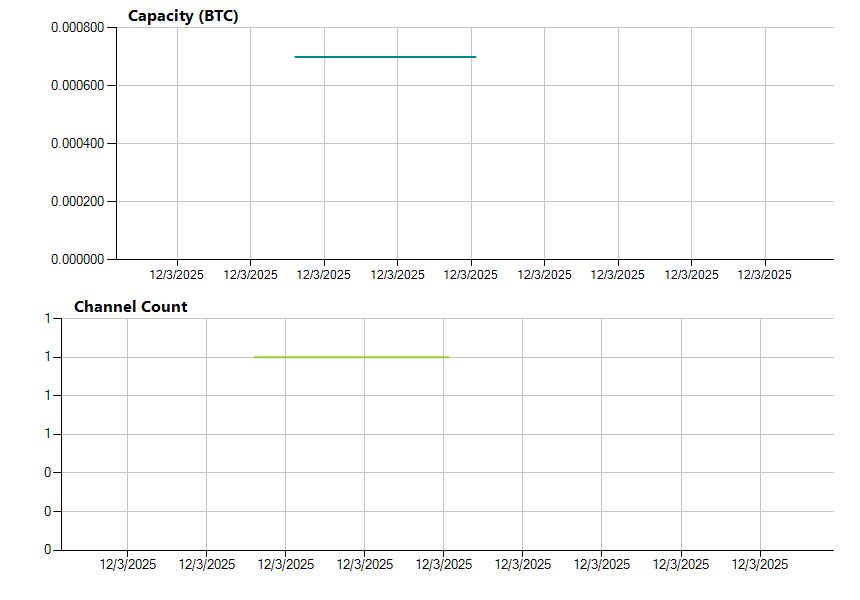Click the left end of the green channel line
The image size is (860, 600).
click(256, 357)
